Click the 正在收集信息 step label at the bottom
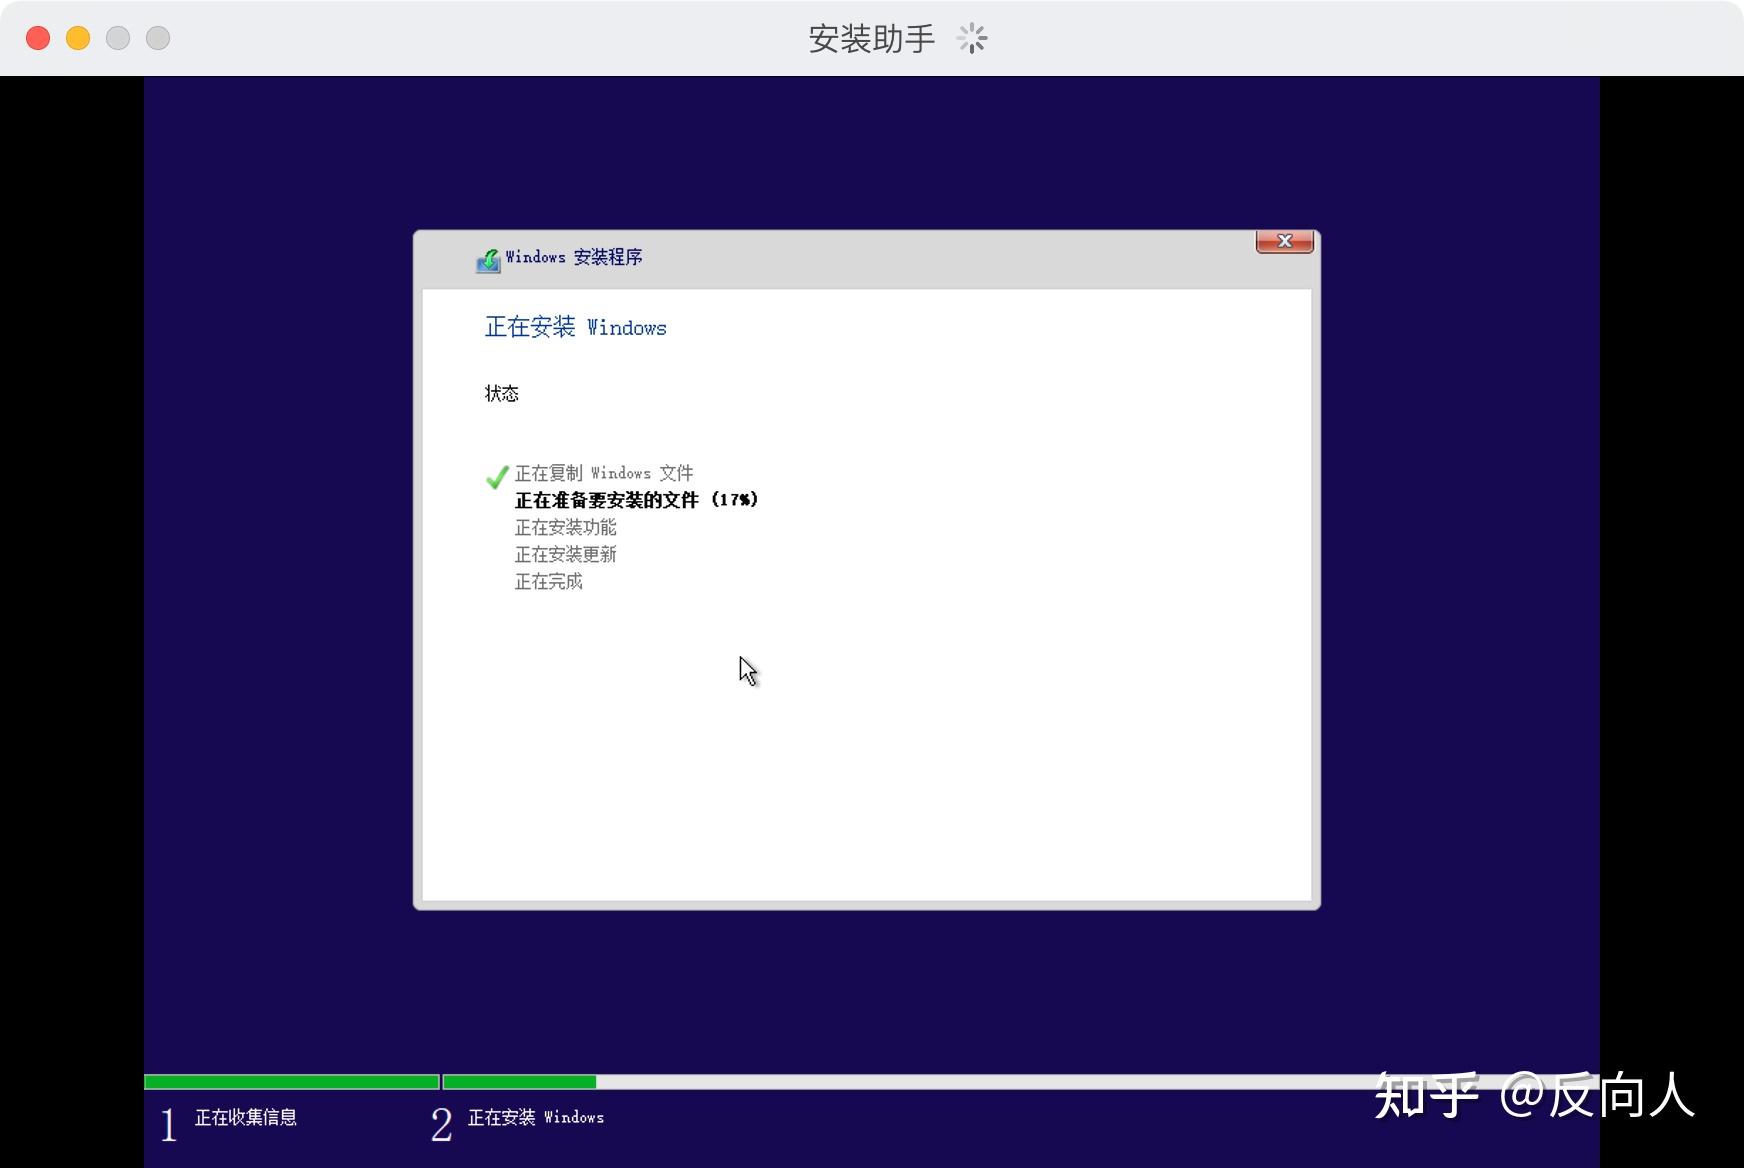This screenshot has width=1744, height=1168. pyautogui.click(x=245, y=1117)
